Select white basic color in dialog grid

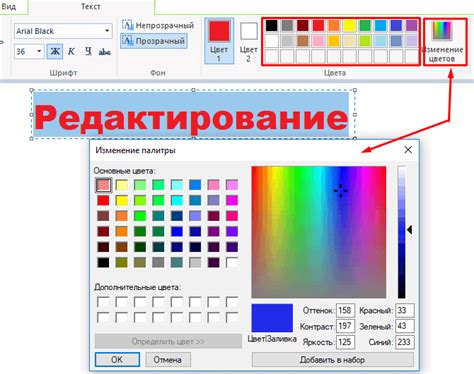(232, 263)
